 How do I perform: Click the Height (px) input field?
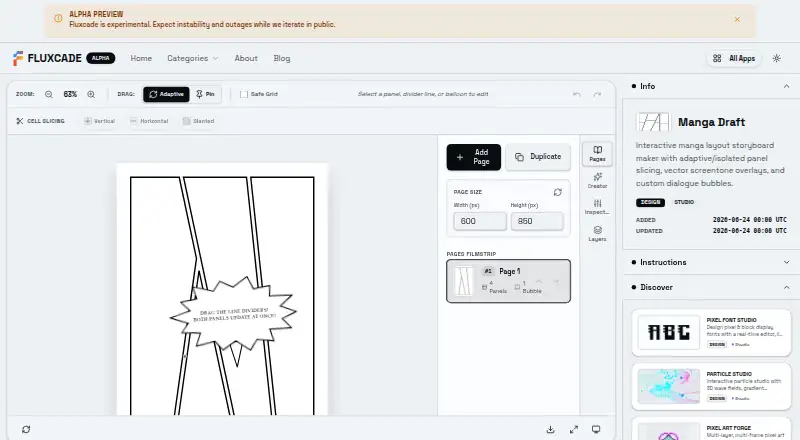click(x=537, y=221)
